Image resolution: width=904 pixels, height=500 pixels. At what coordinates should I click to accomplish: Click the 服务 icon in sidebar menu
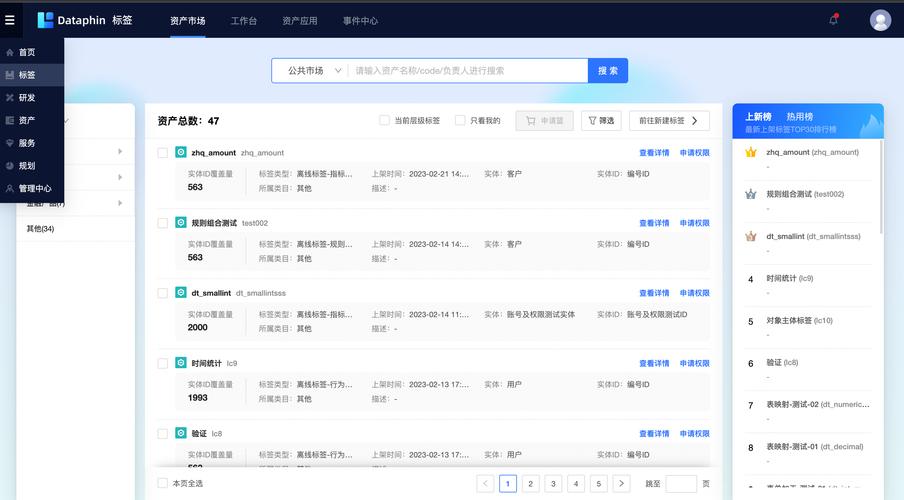[x=10, y=143]
